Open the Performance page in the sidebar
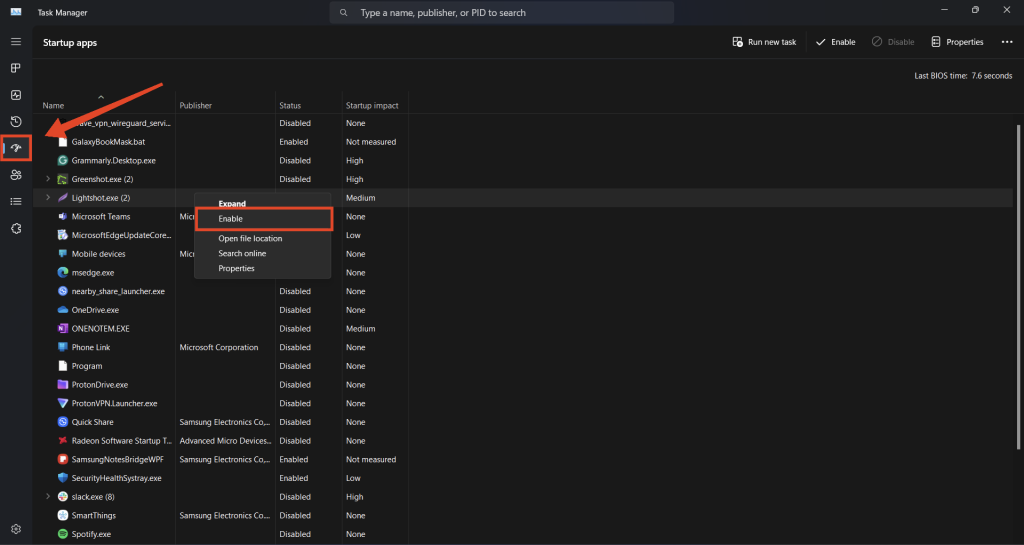The width and height of the screenshot is (1024, 545). [x=16, y=95]
